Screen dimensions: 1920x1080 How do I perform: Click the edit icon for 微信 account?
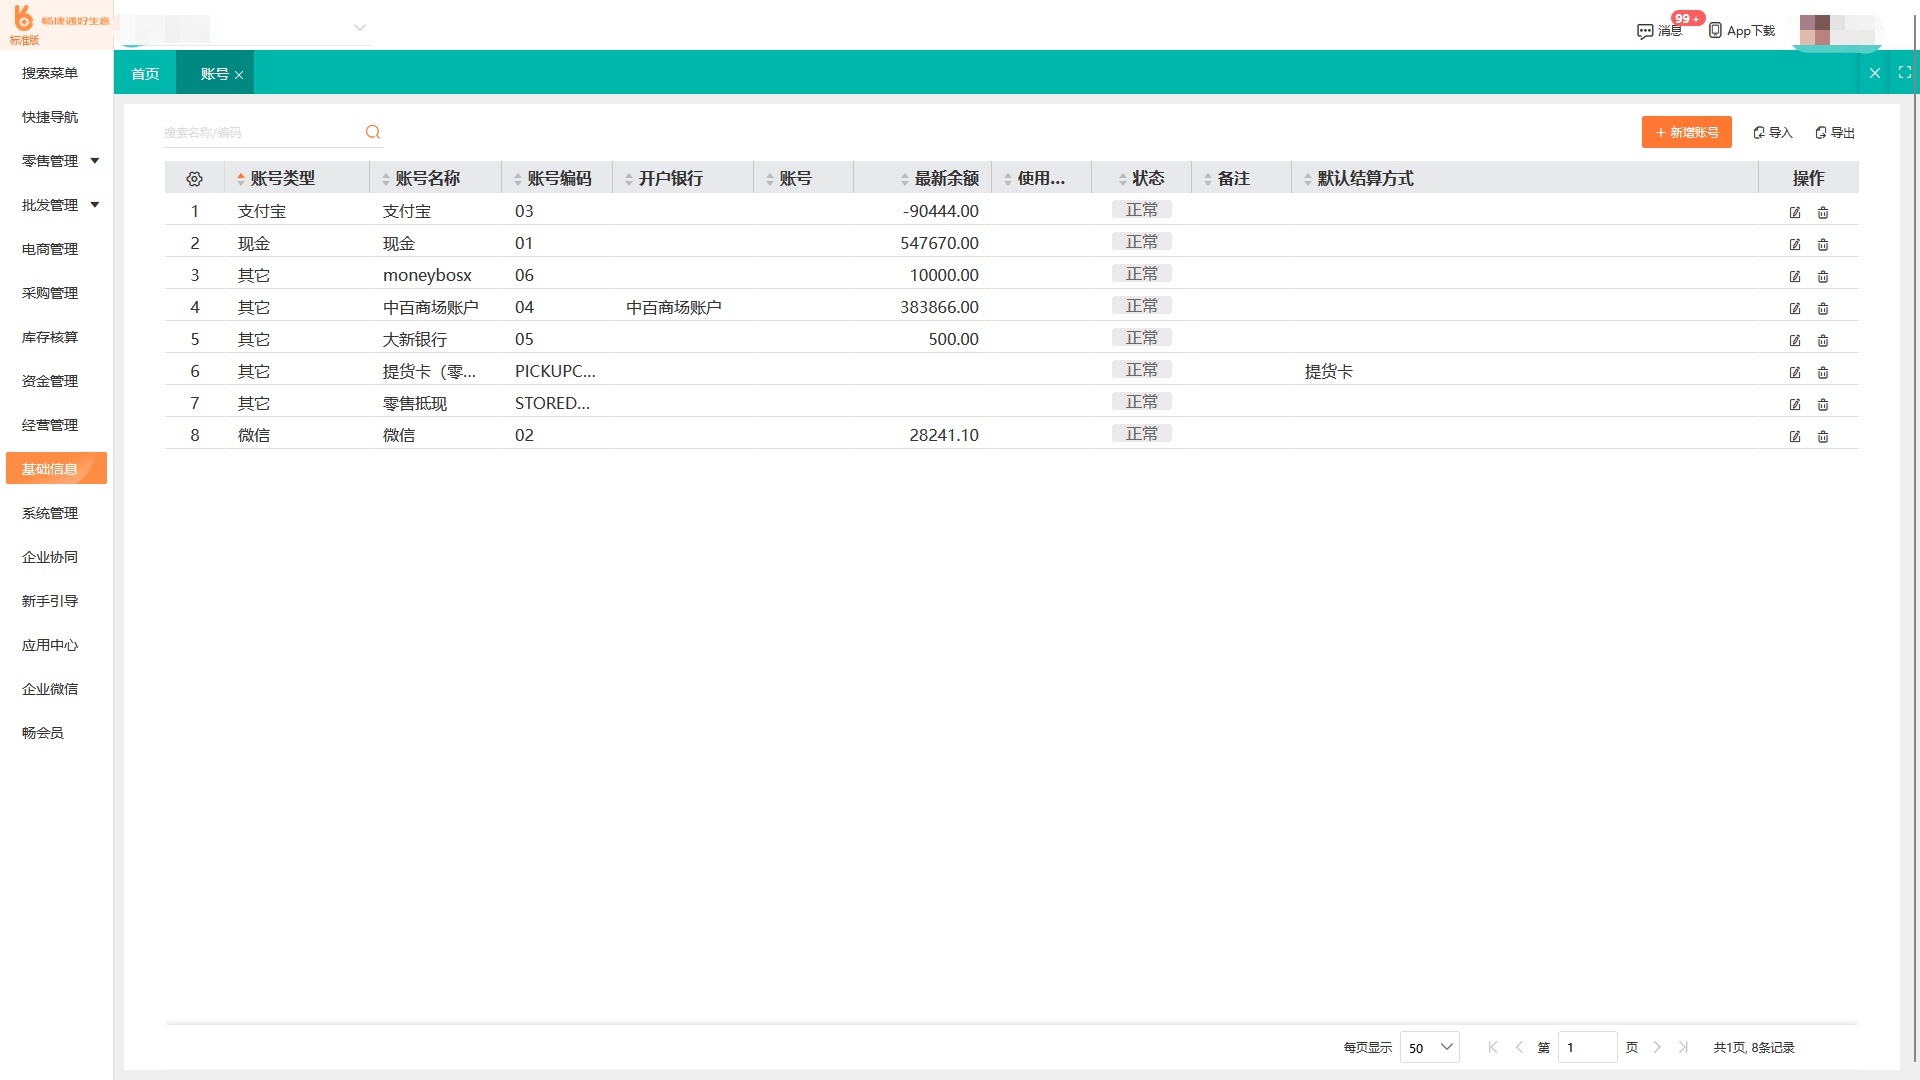click(x=1795, y=434)
